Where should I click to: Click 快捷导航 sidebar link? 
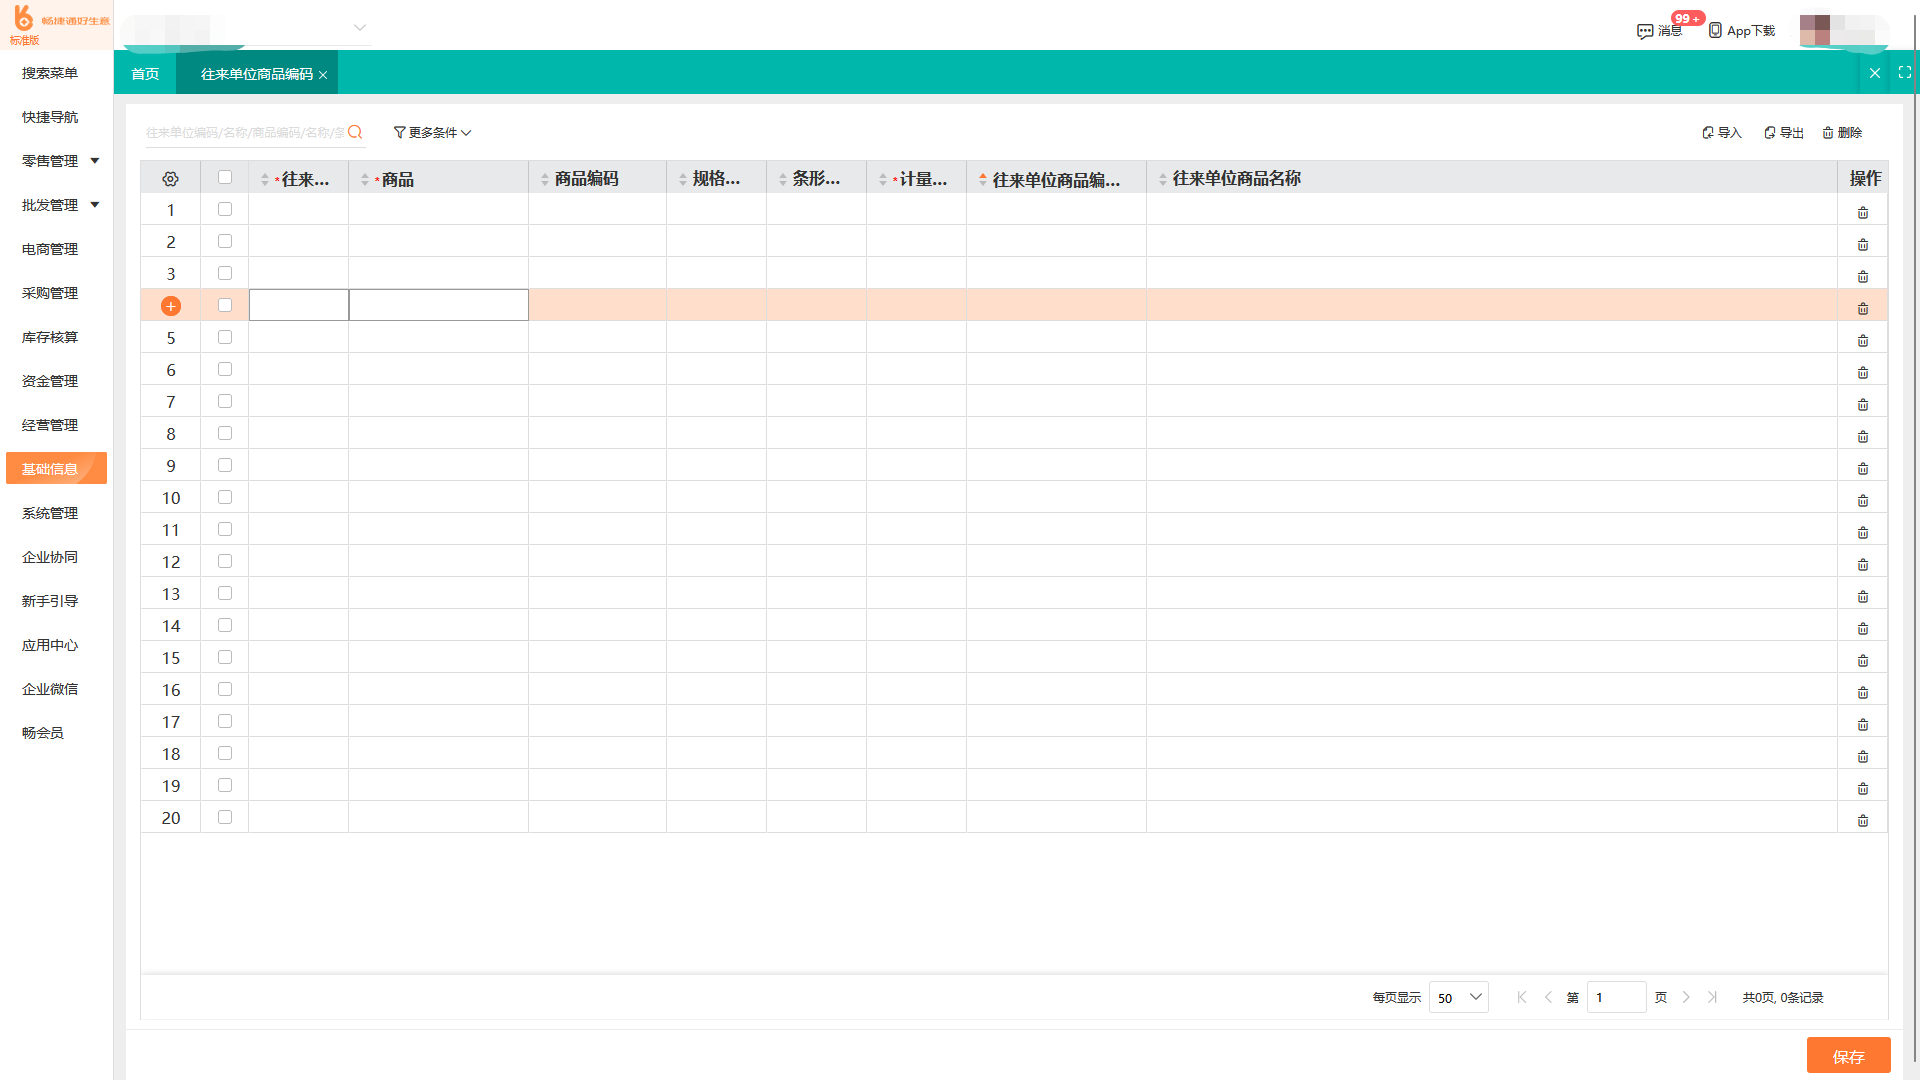coord(51,117)
